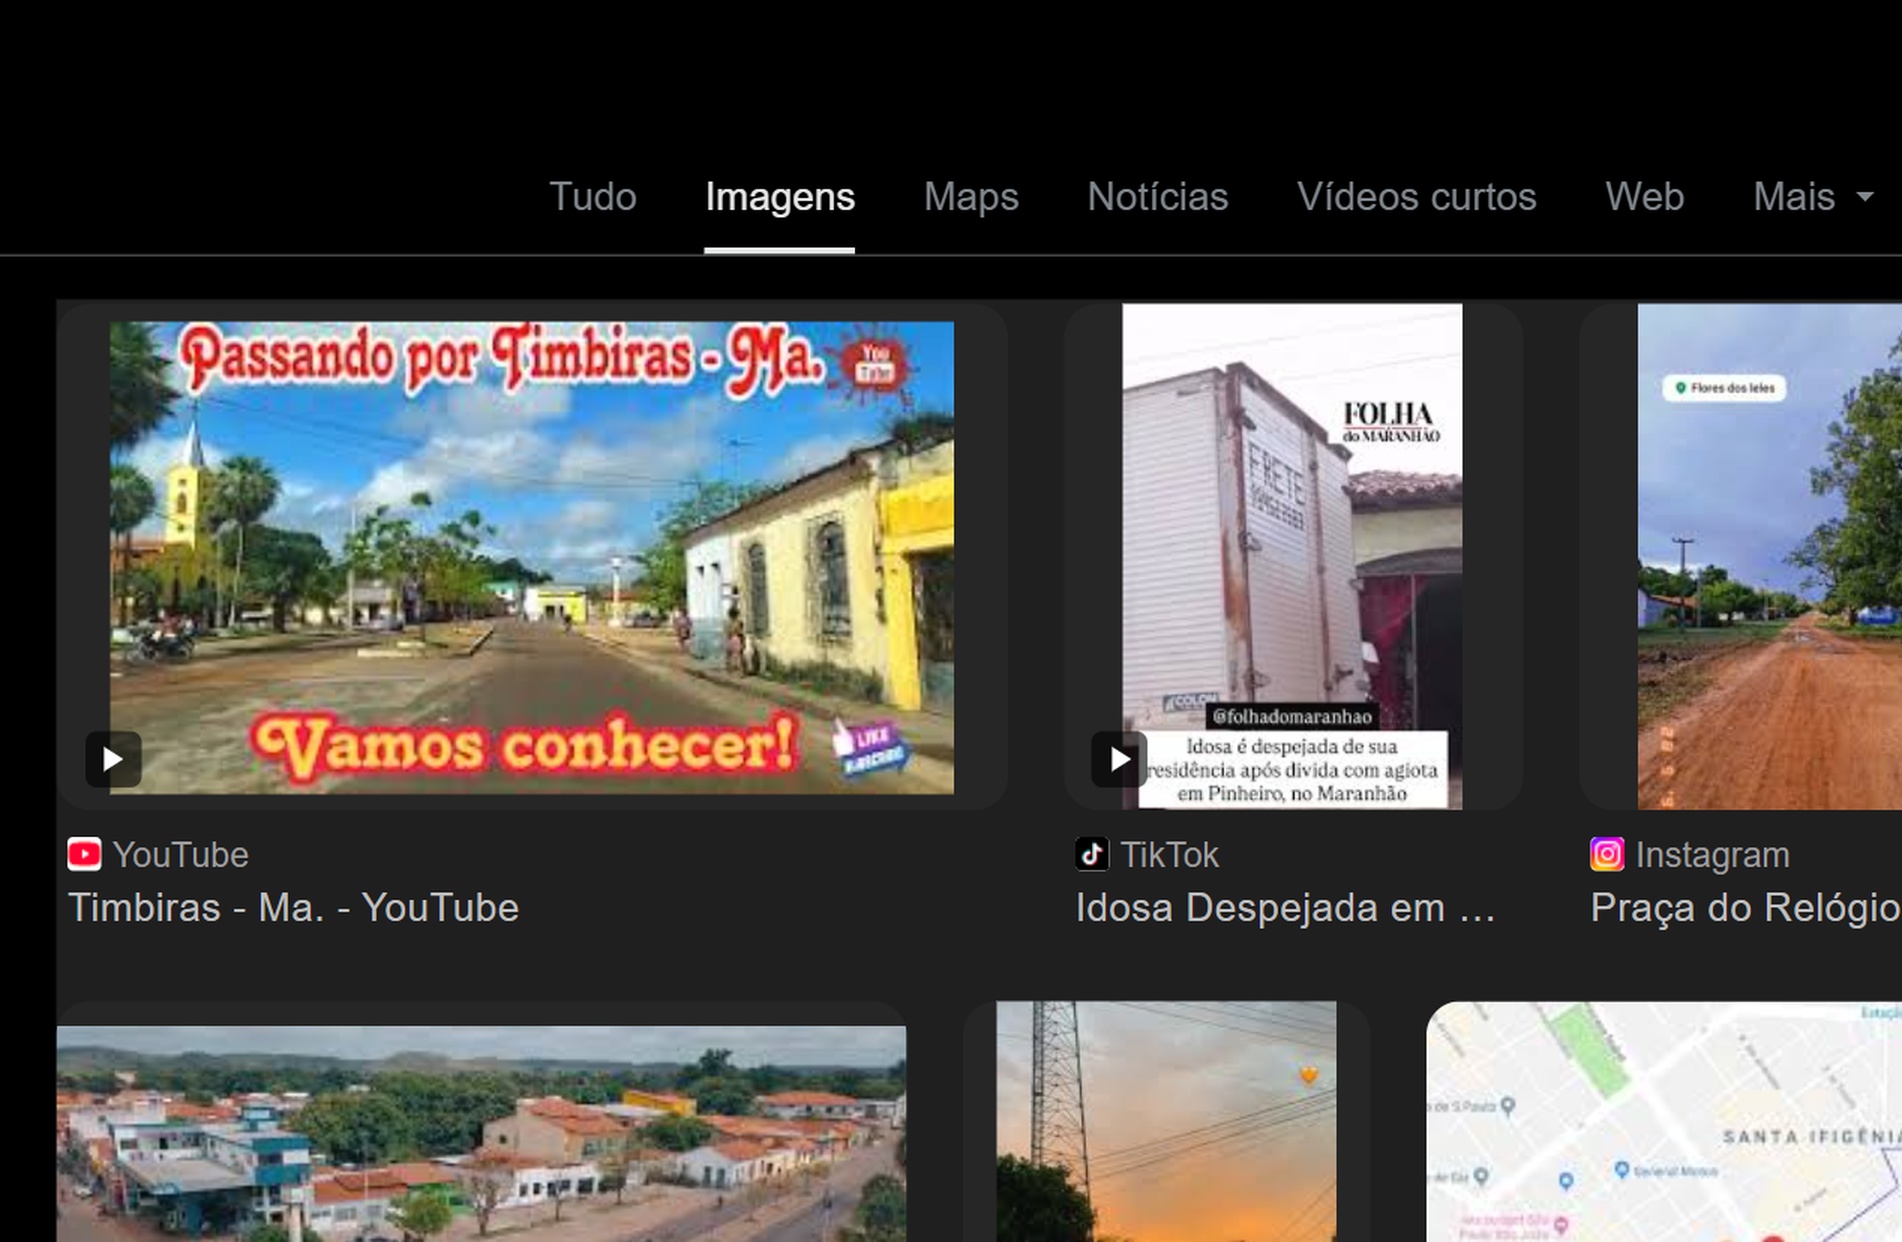Click the YouTube source icon below the Timbiras video

tap(85, 854)
